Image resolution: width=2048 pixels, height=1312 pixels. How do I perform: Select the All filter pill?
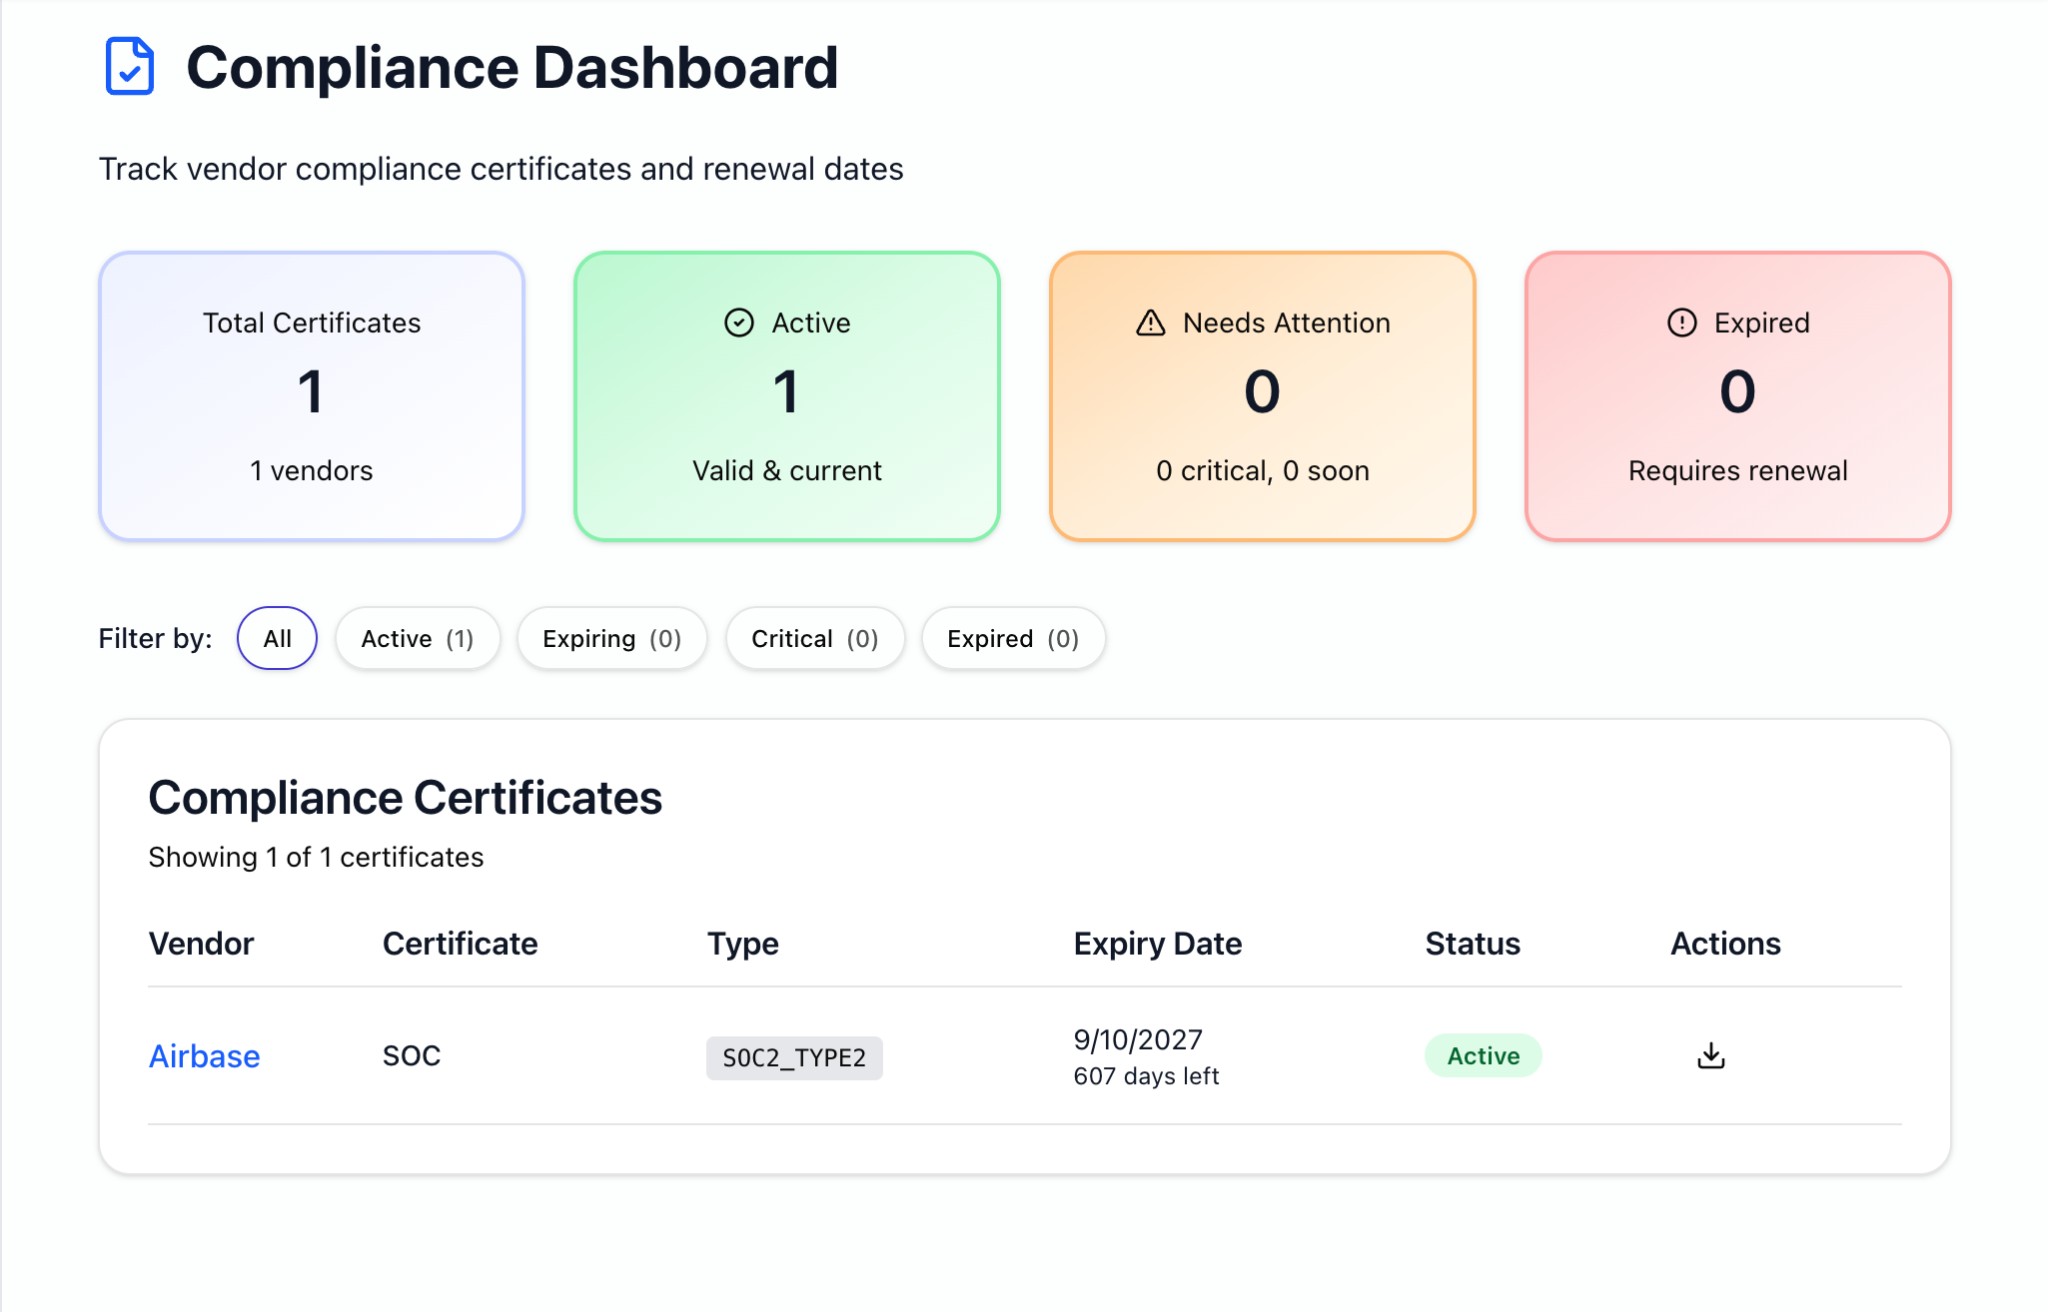[276, 638]
